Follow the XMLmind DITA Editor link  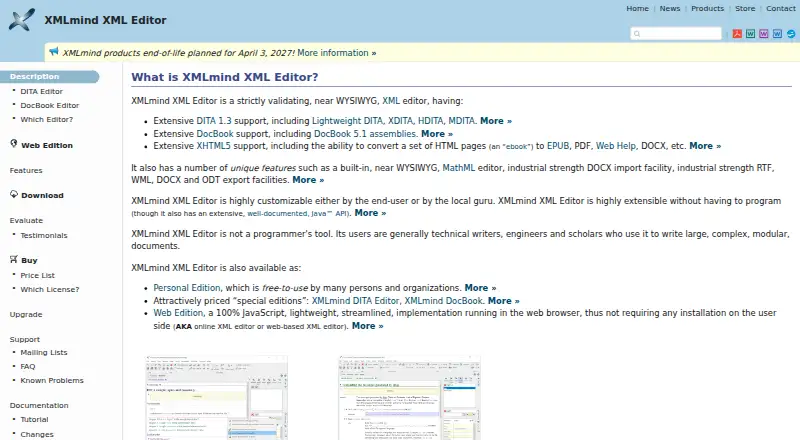tap(356, 301)
